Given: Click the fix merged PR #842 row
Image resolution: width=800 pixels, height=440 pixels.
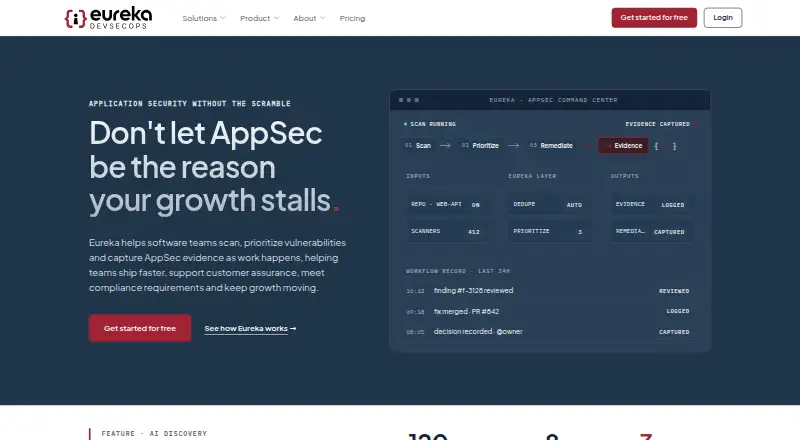Looking at the screenshot, I should pyautogui.click(x=548, y=311).
